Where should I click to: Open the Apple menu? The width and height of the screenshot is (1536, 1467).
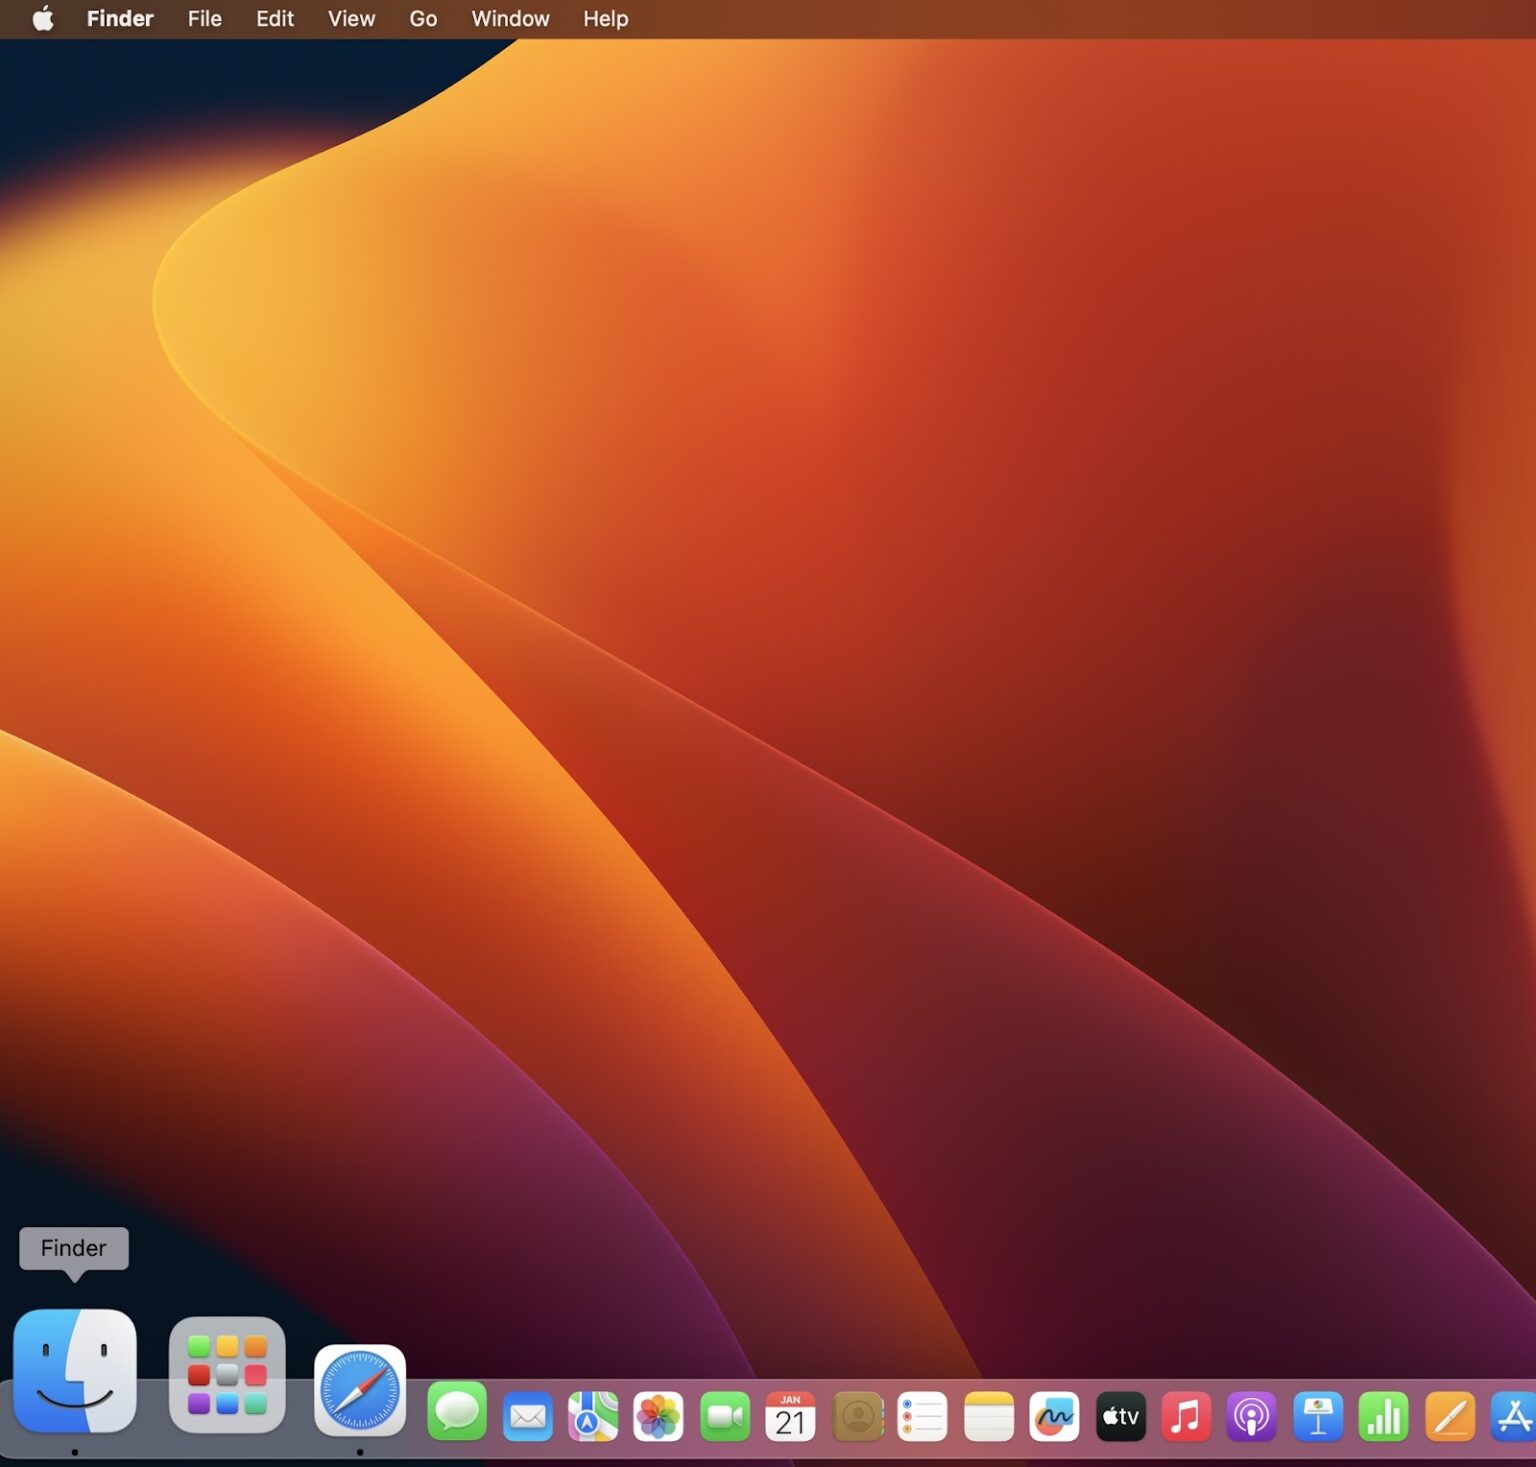coord(42,18)
